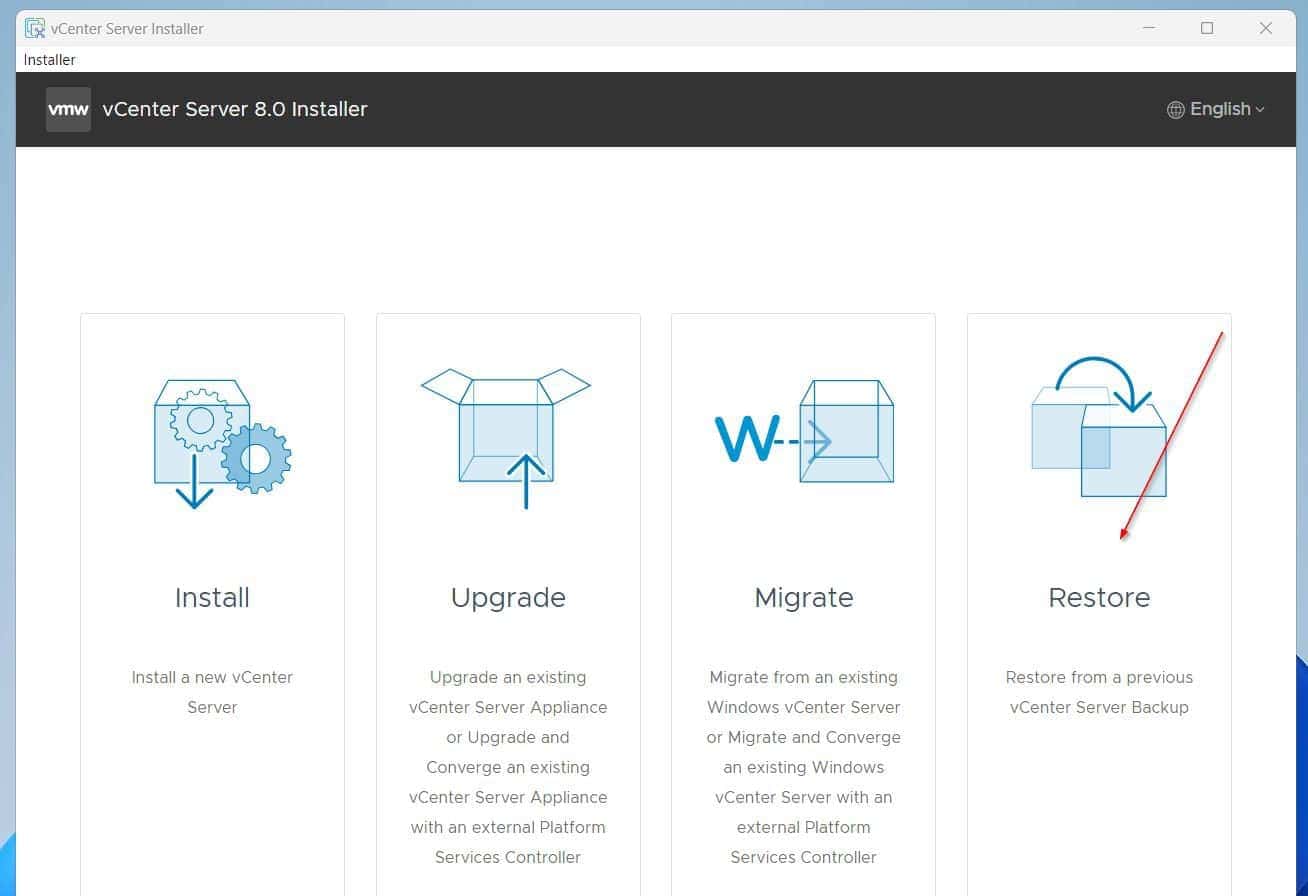Click the Migrate heading
The width and height of the screenshot is (1308, 896).
[x=803, y=597]
